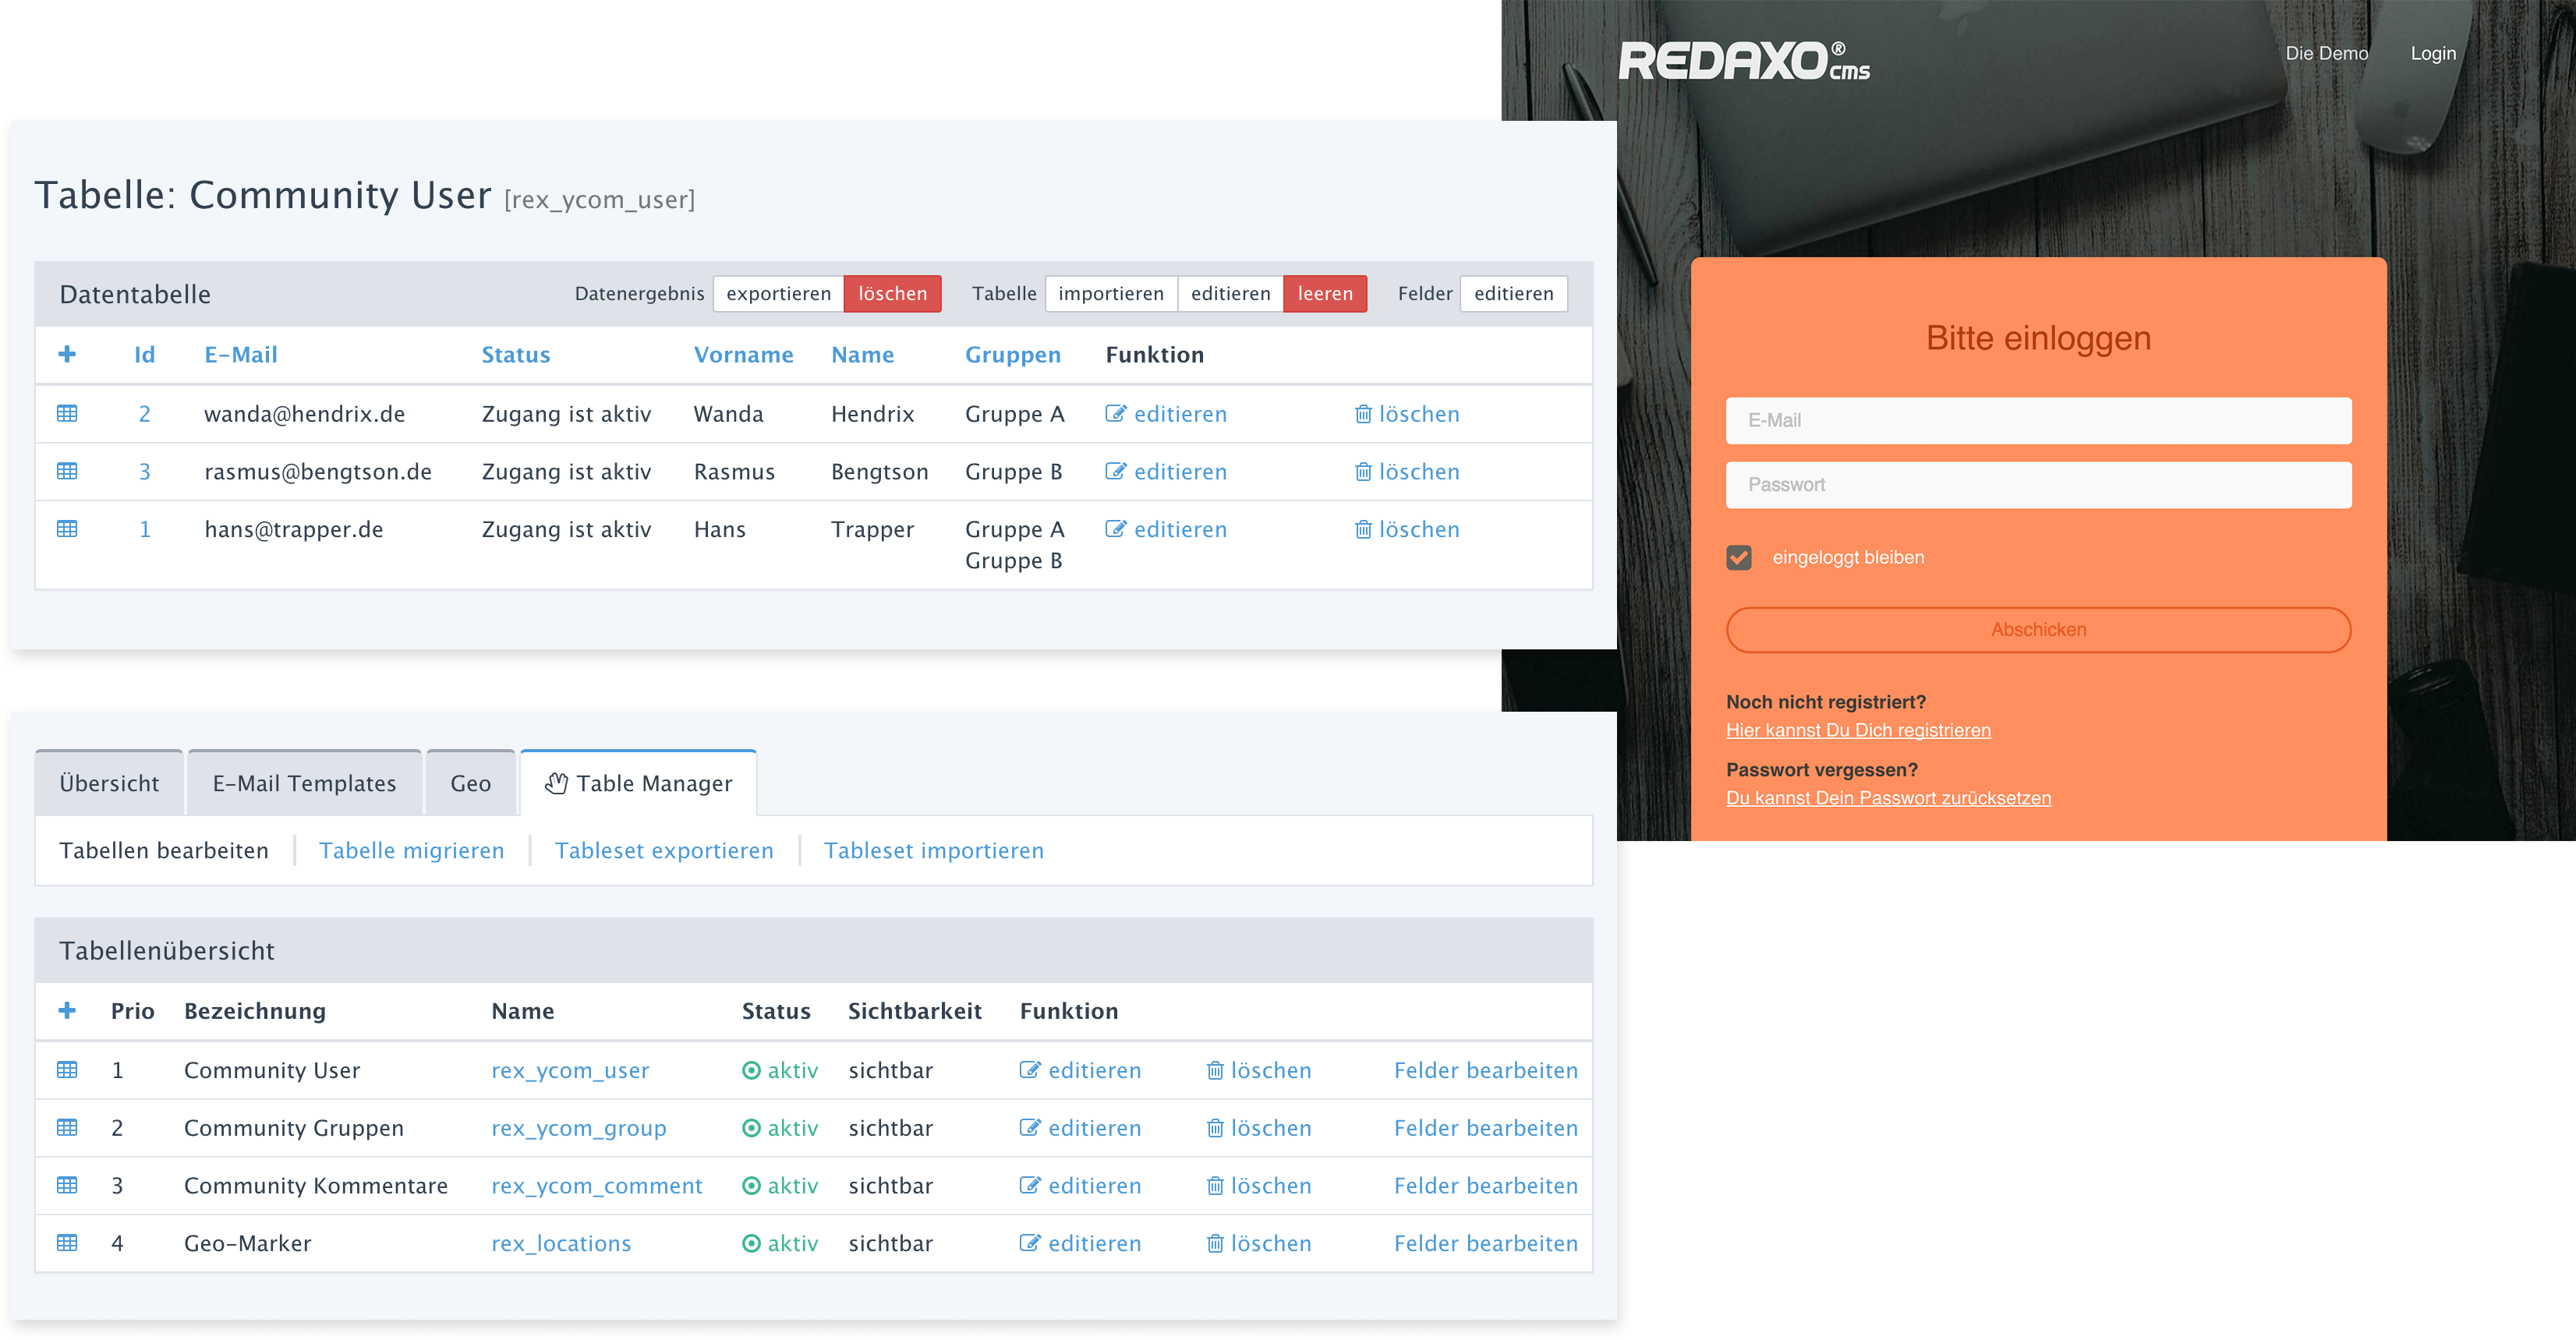2576x1340 pixels.
Task: Toggle the aktiv status of Geo-Marker
Action: [780, 1243]
